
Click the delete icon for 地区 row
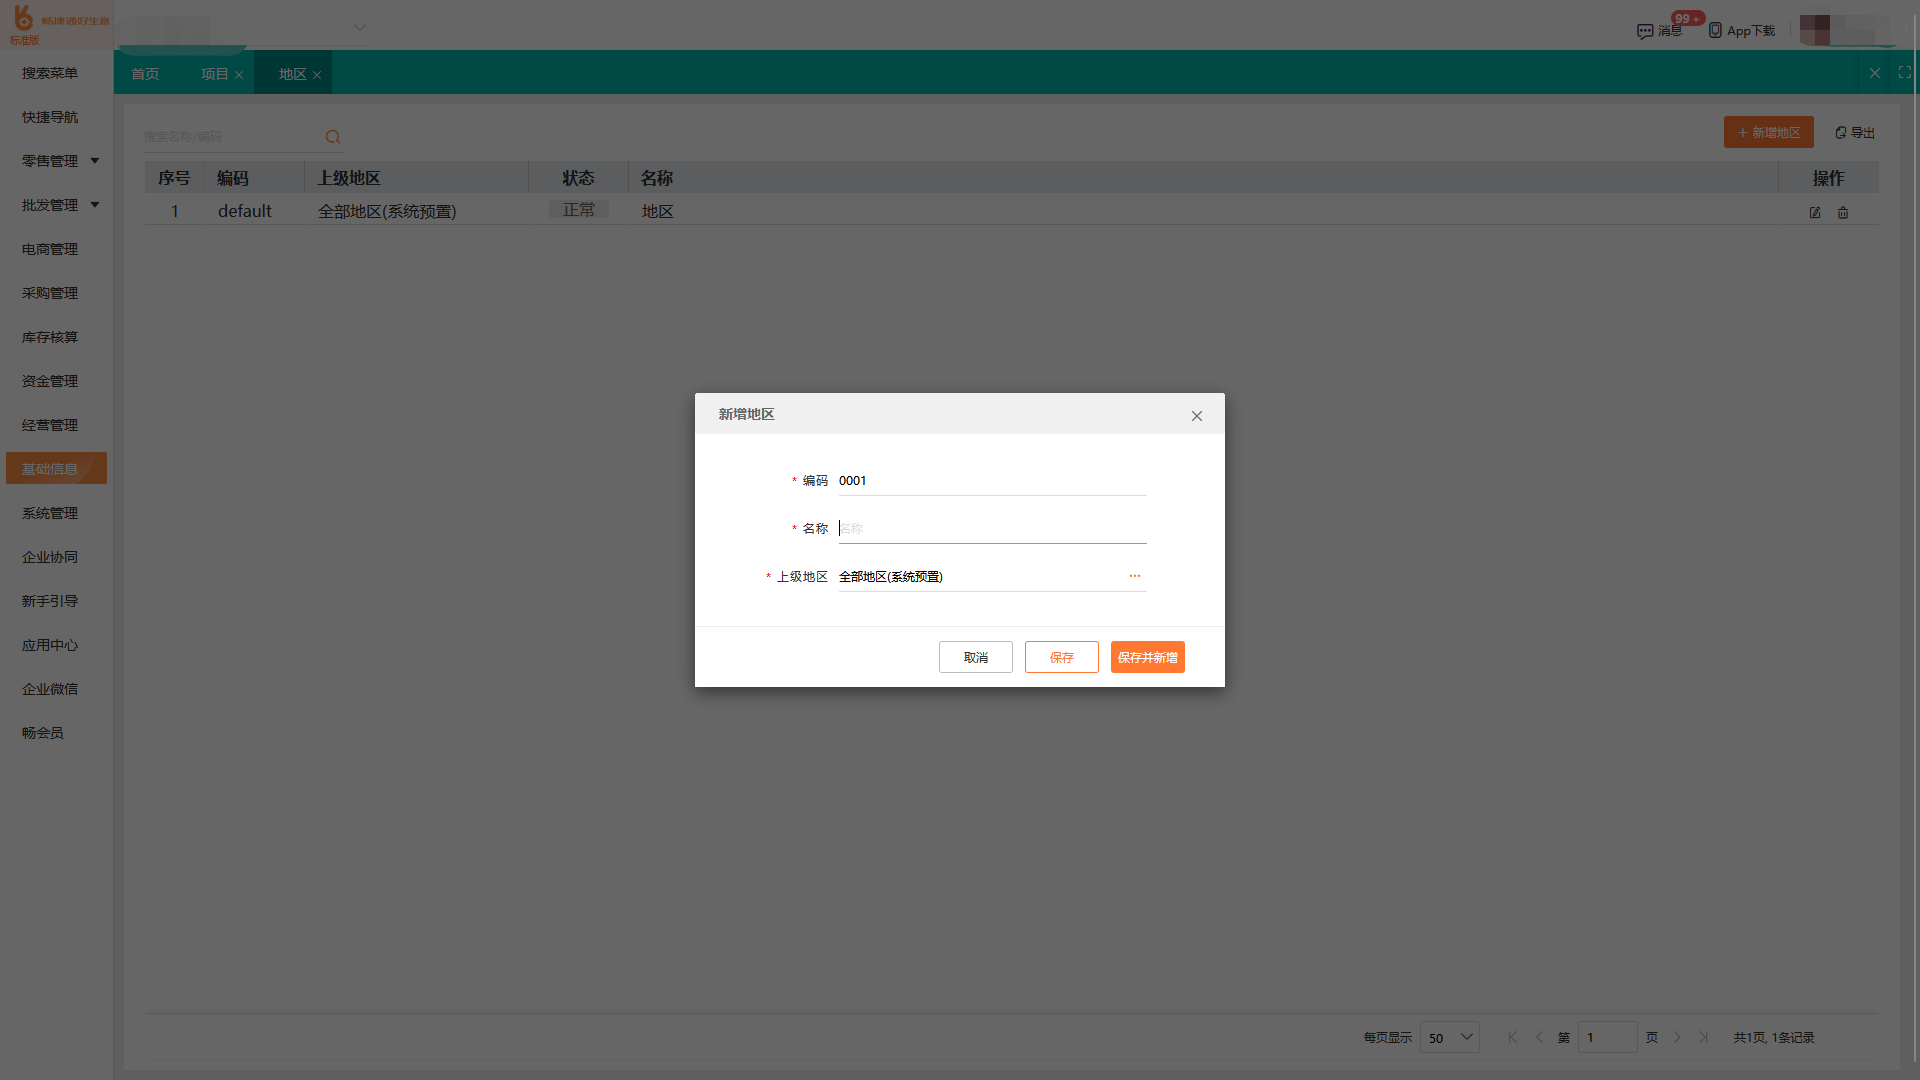pos(1844,212)
